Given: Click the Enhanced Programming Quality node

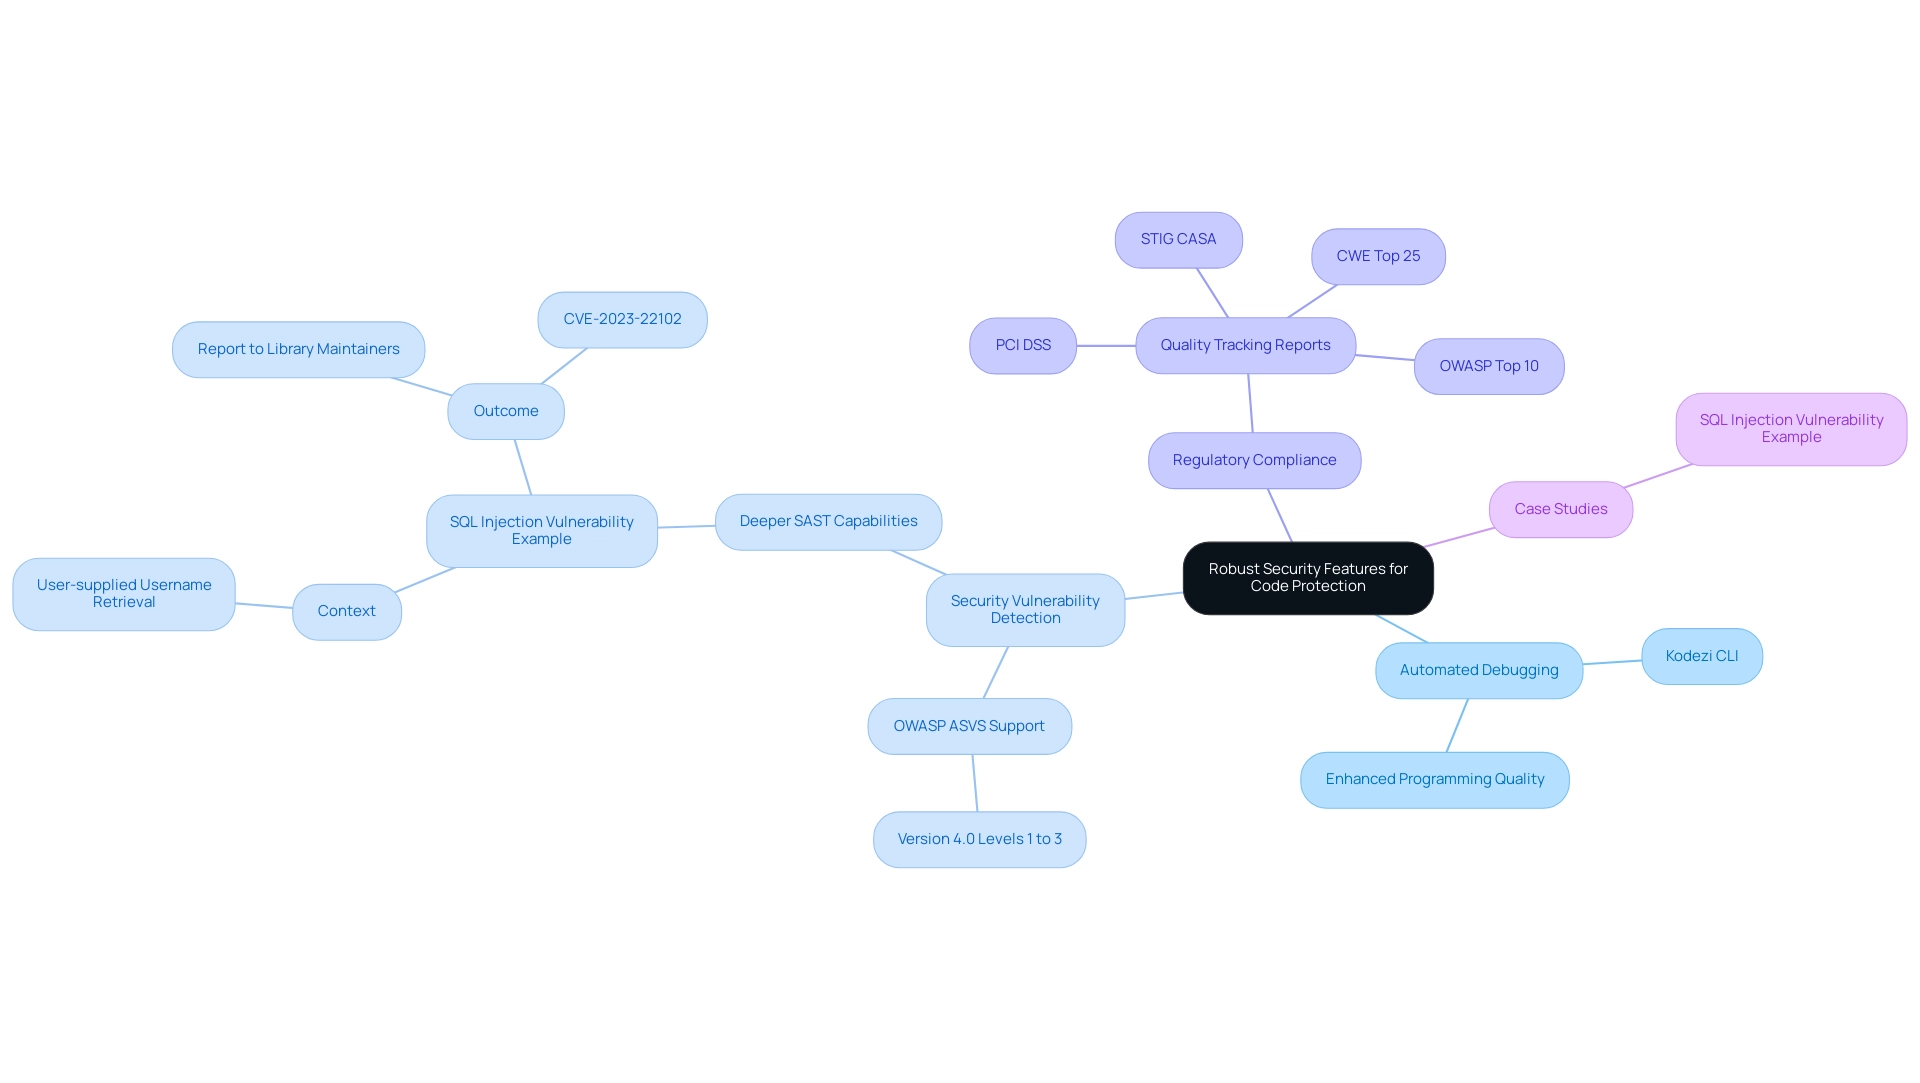Looking at the screenshot, I should click(x=1435, y=780).
